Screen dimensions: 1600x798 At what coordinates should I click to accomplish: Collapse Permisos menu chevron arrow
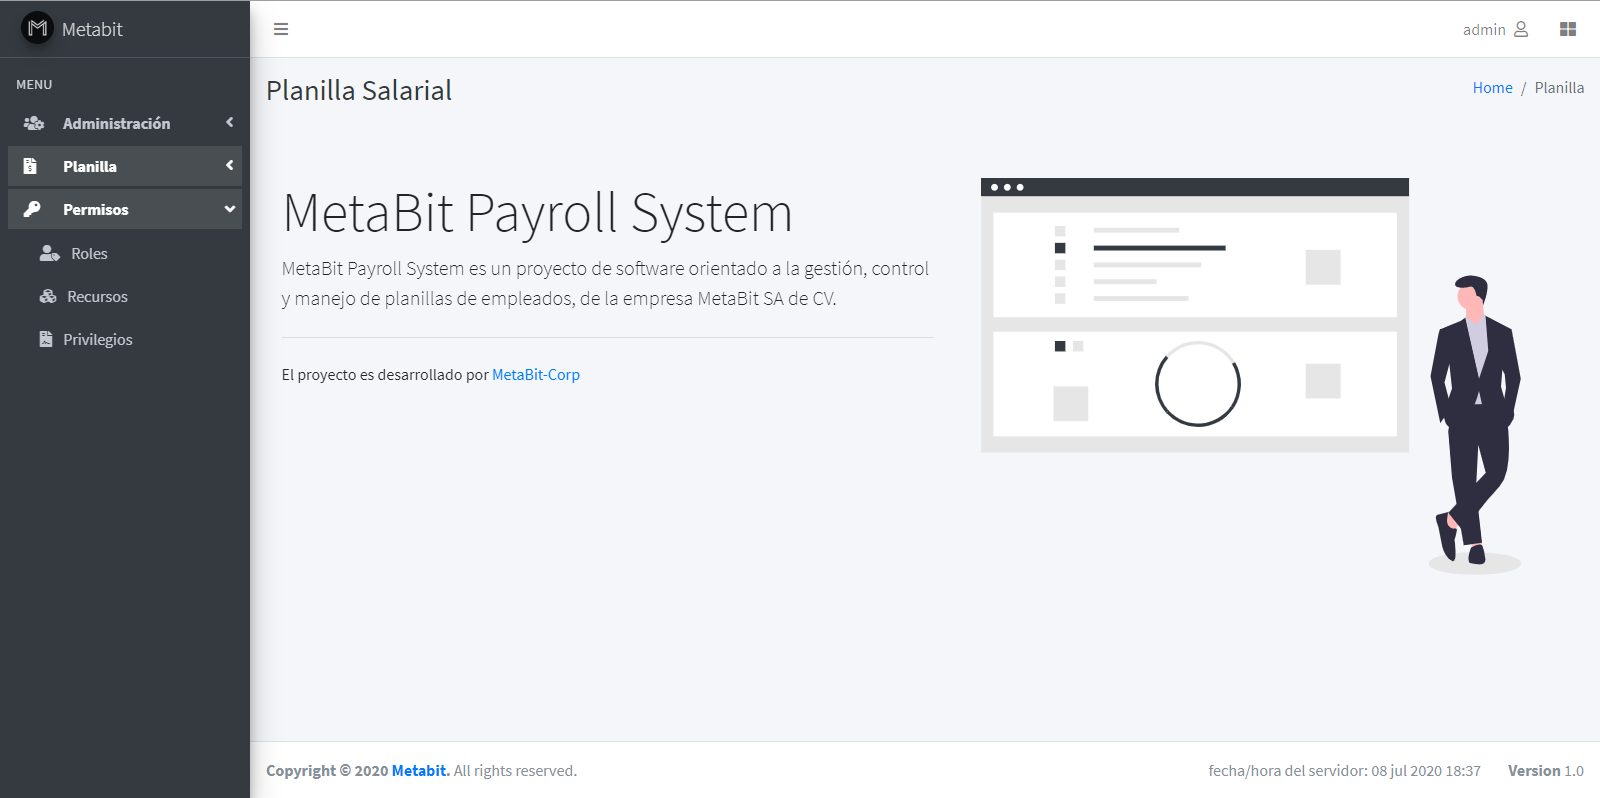tap(230, 209)
